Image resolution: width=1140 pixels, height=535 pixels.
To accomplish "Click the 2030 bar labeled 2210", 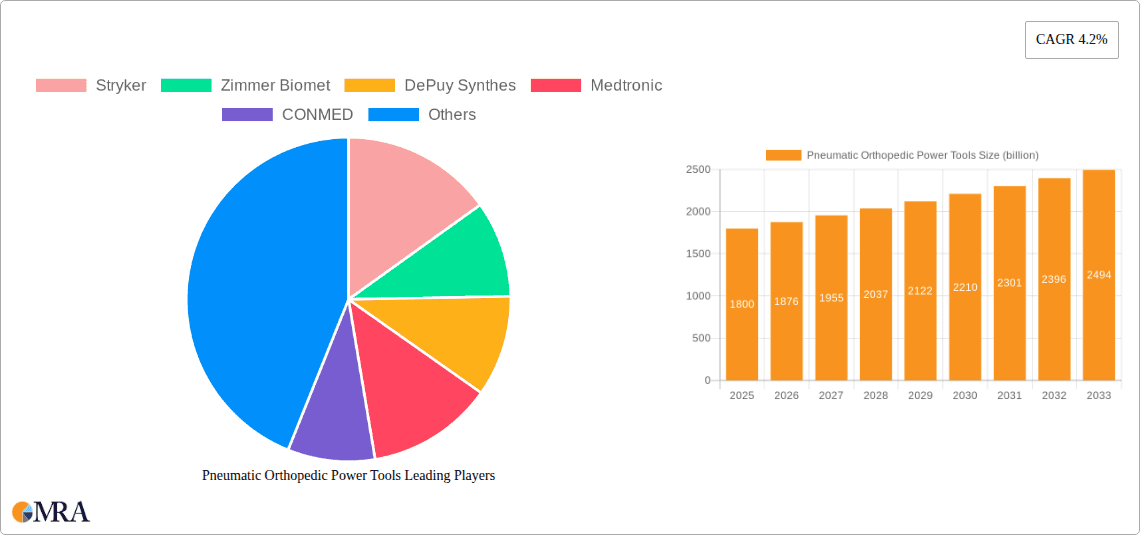I will 965,287.
